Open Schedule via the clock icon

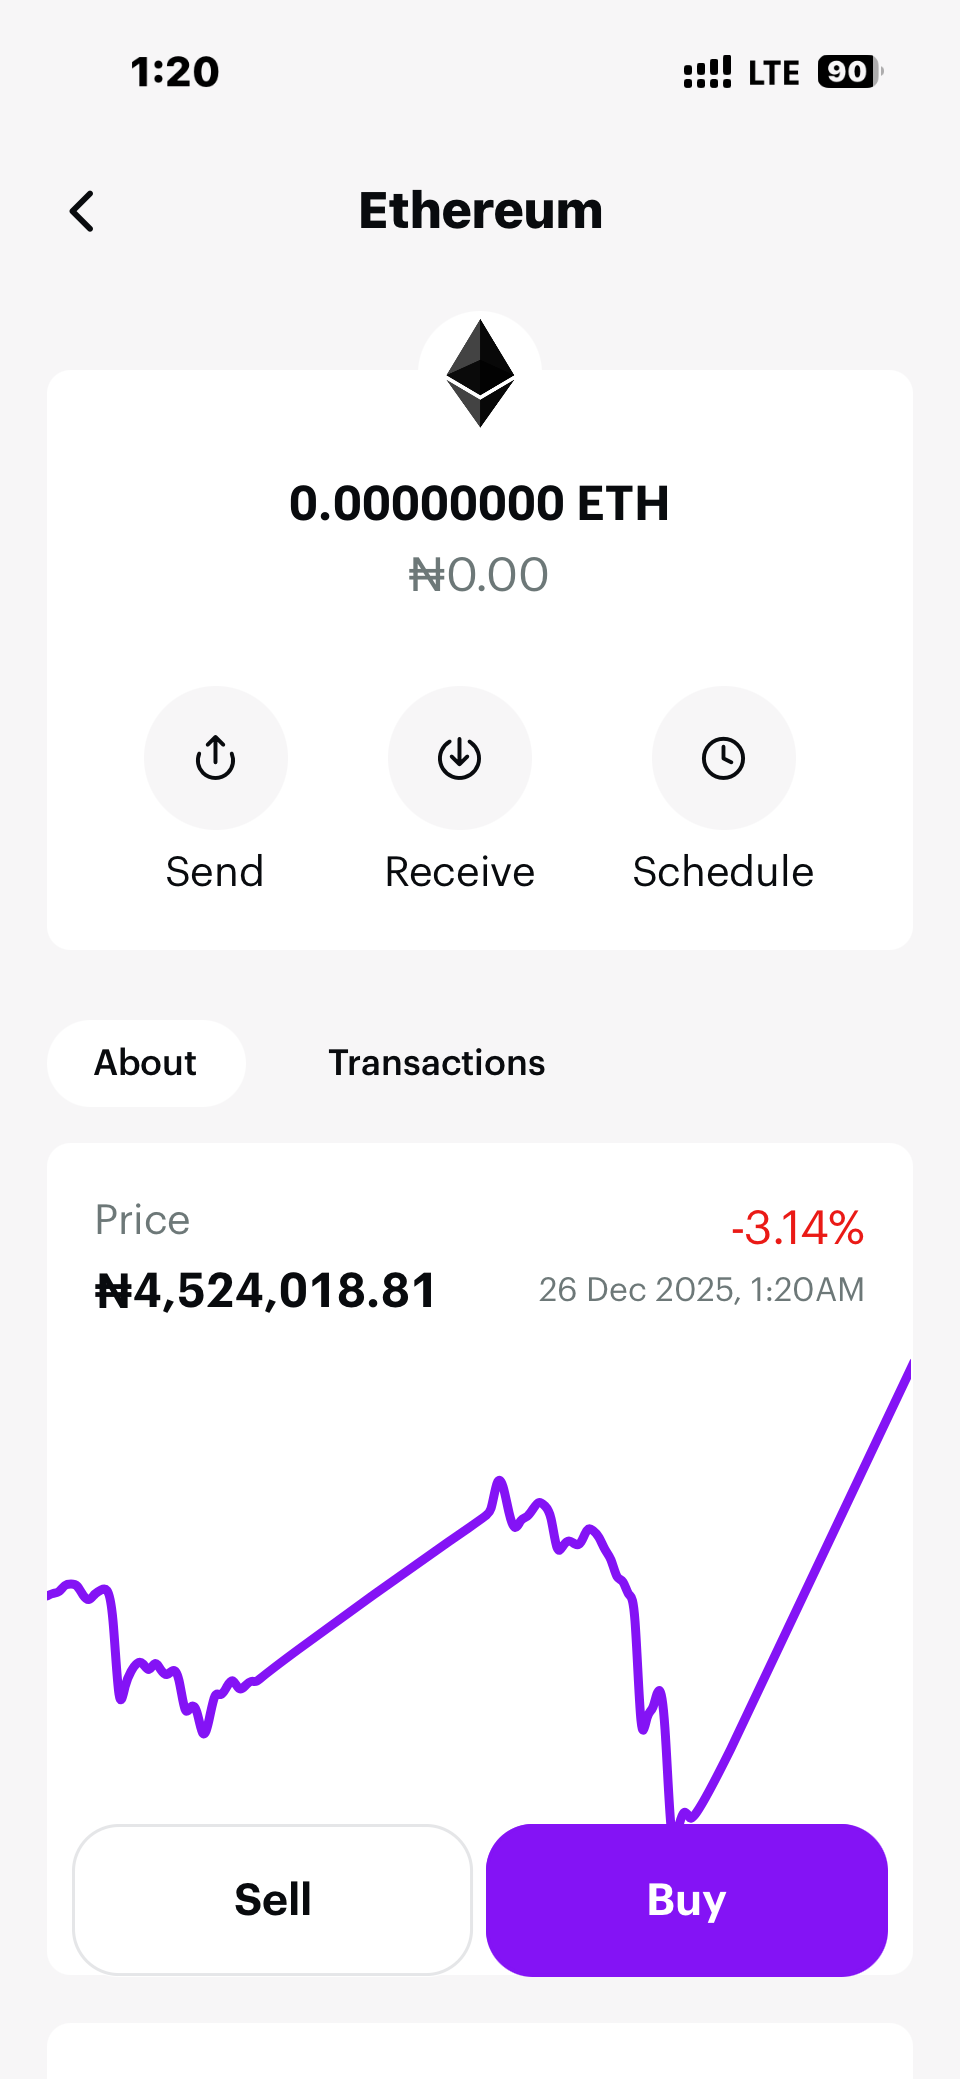click(723, 758)
